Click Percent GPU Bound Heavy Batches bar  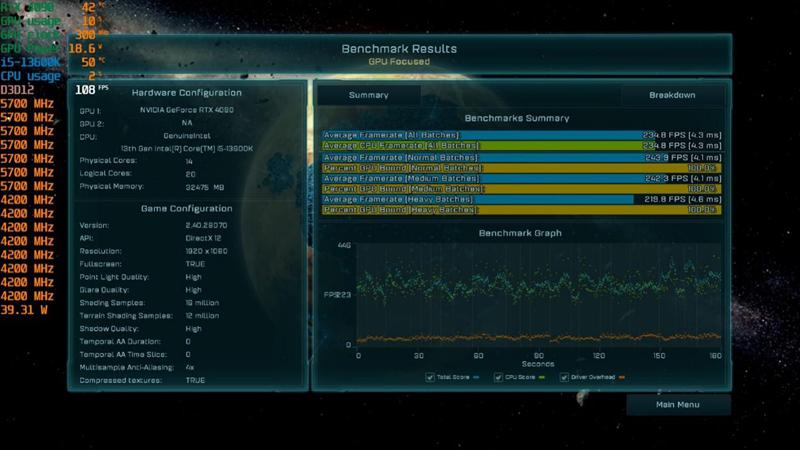pos(480,211)
